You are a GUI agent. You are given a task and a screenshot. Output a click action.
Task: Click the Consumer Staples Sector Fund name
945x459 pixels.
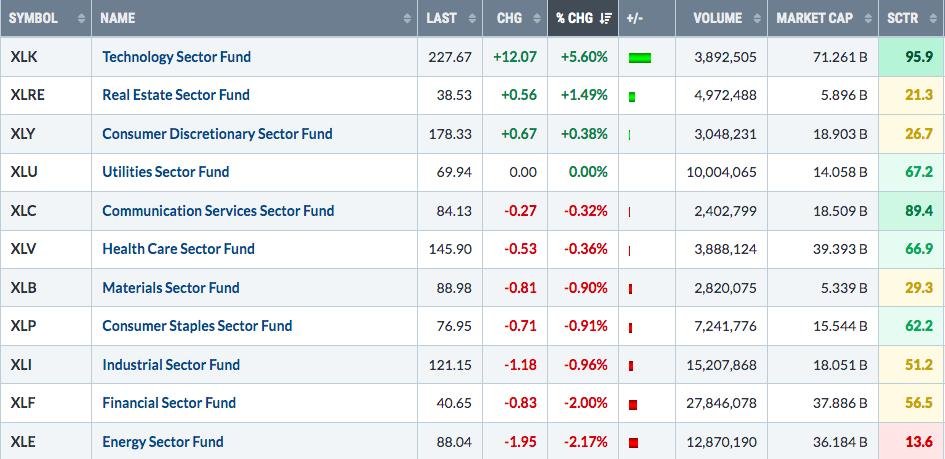tap(197, 326)
